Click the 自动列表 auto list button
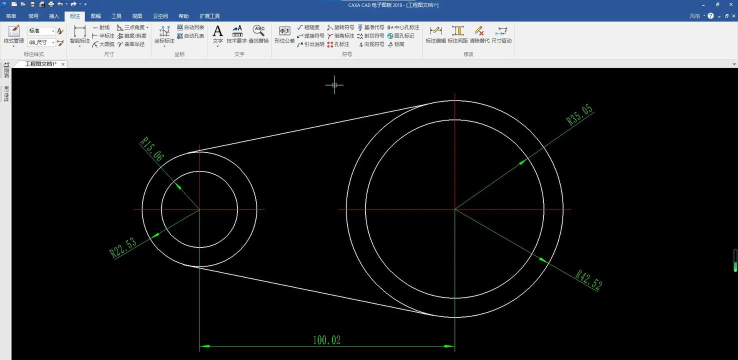The image size is (738, 360). pos(191,28)
